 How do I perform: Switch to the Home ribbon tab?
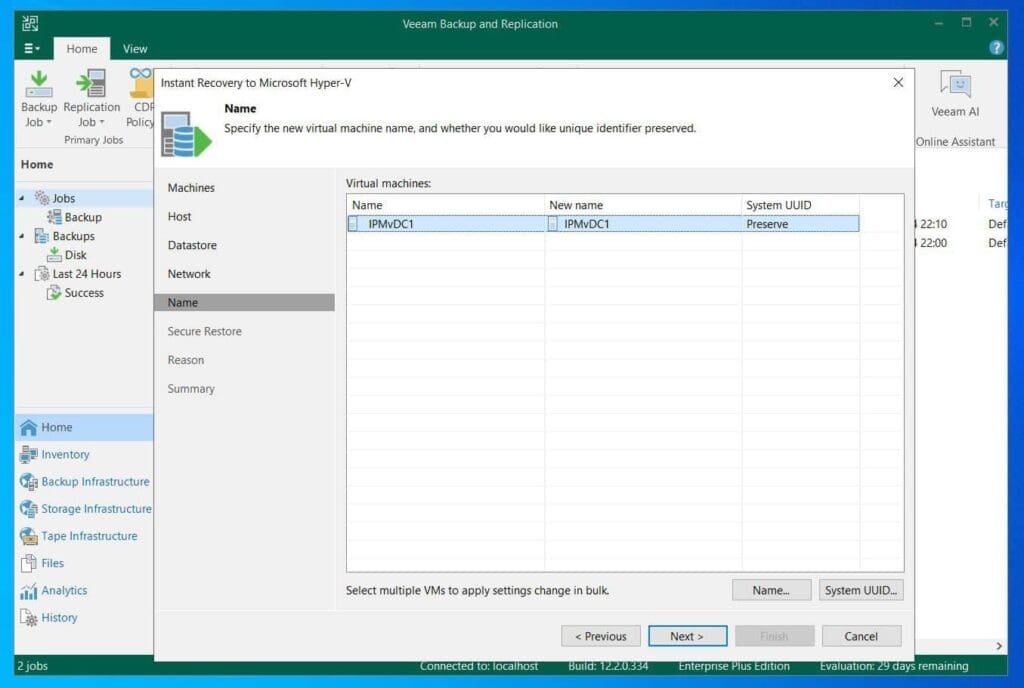[82, 49]
